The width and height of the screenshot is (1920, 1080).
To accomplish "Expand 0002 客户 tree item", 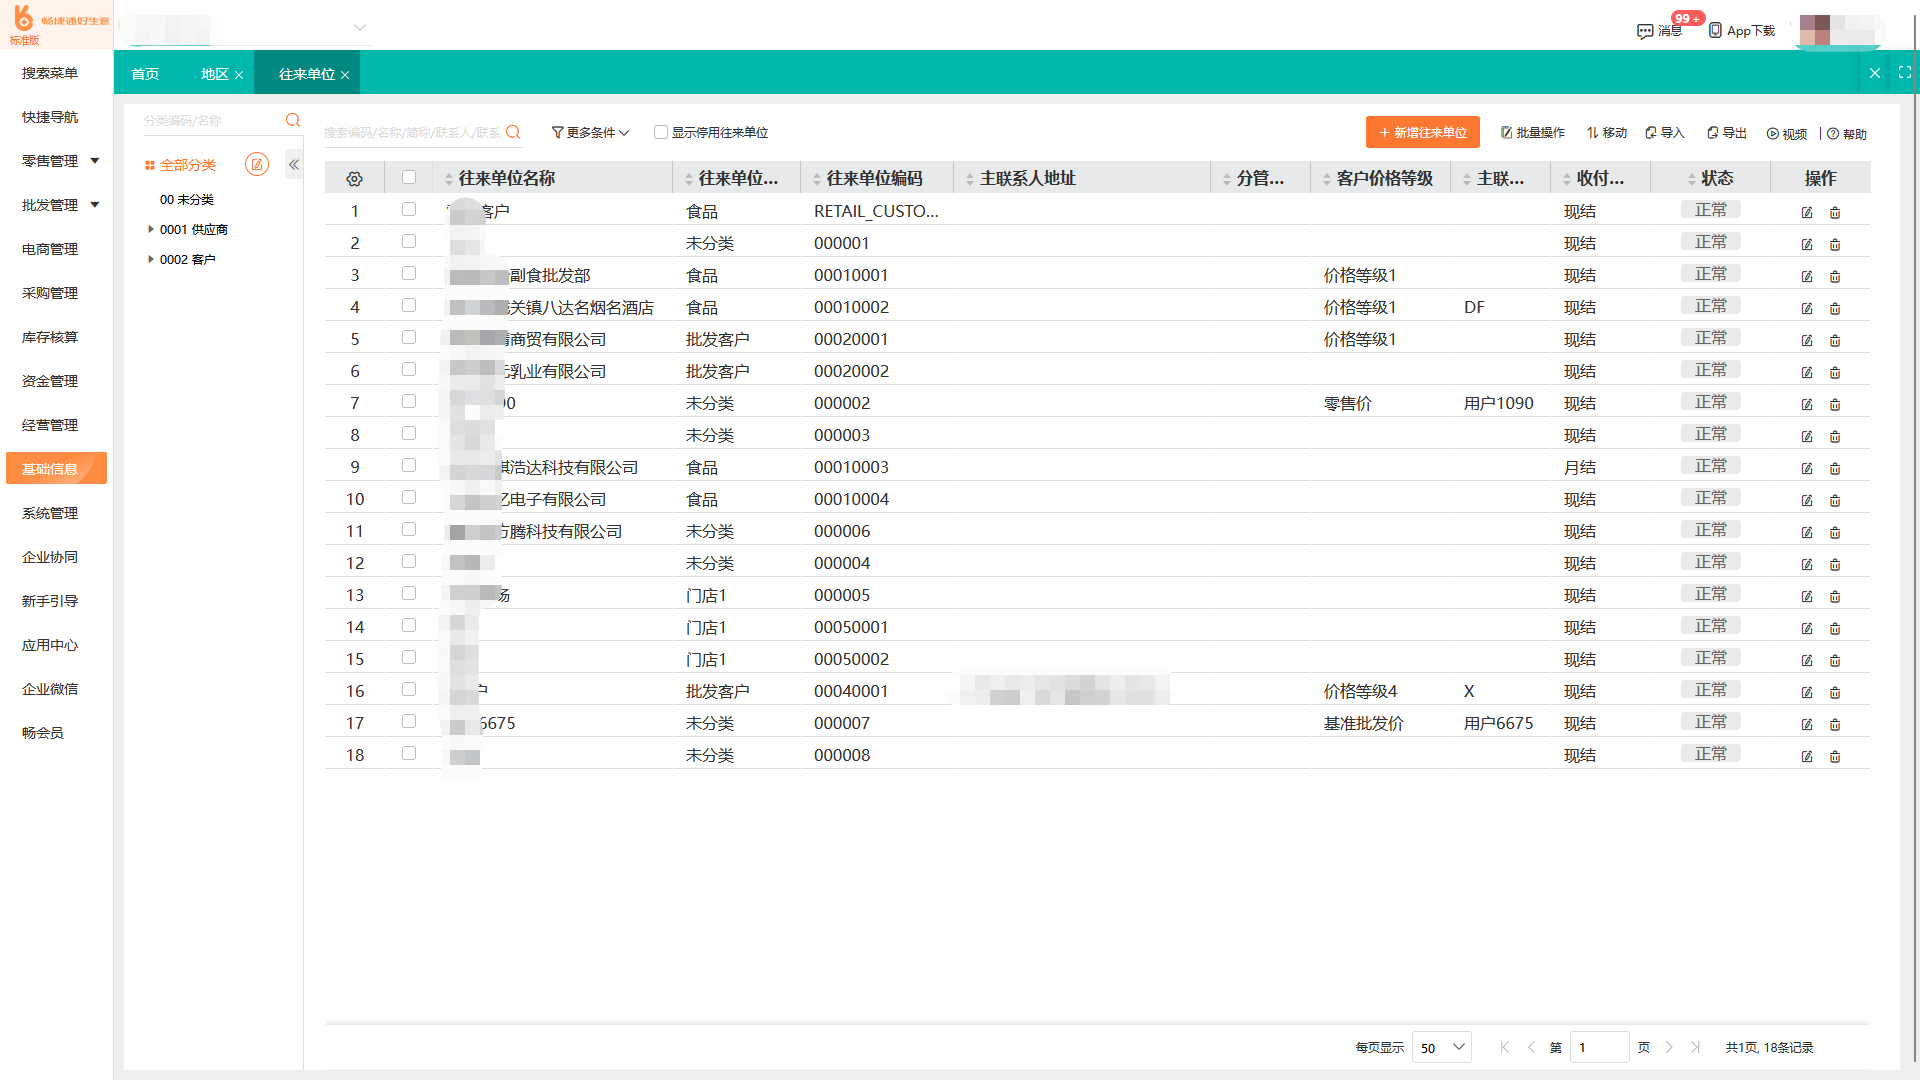I will pyautogui.click(x=150, y=260).
